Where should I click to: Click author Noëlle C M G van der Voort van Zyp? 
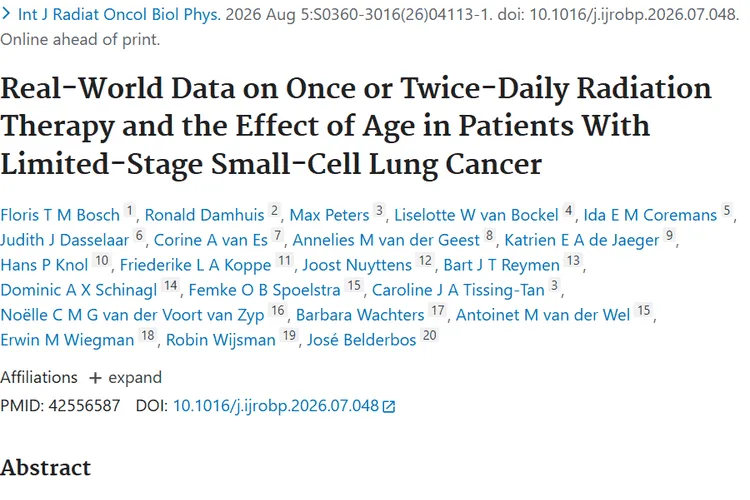tap(132, 315)
